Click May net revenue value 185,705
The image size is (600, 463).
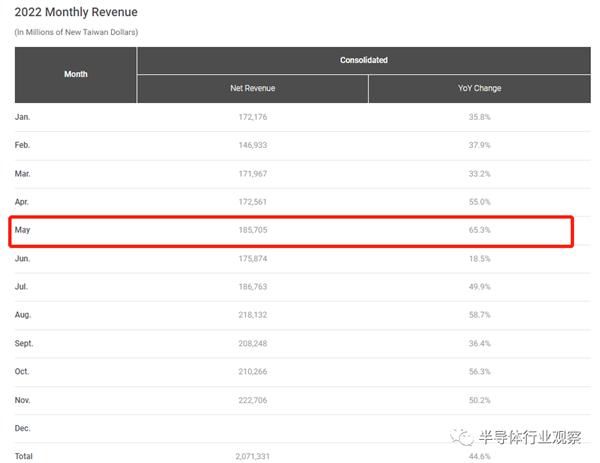click(x=252, y=230)
